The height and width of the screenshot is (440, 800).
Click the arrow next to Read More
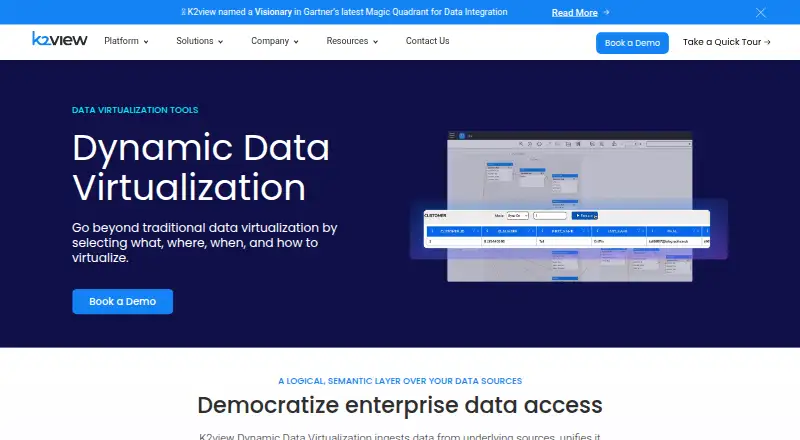point(606,12)
